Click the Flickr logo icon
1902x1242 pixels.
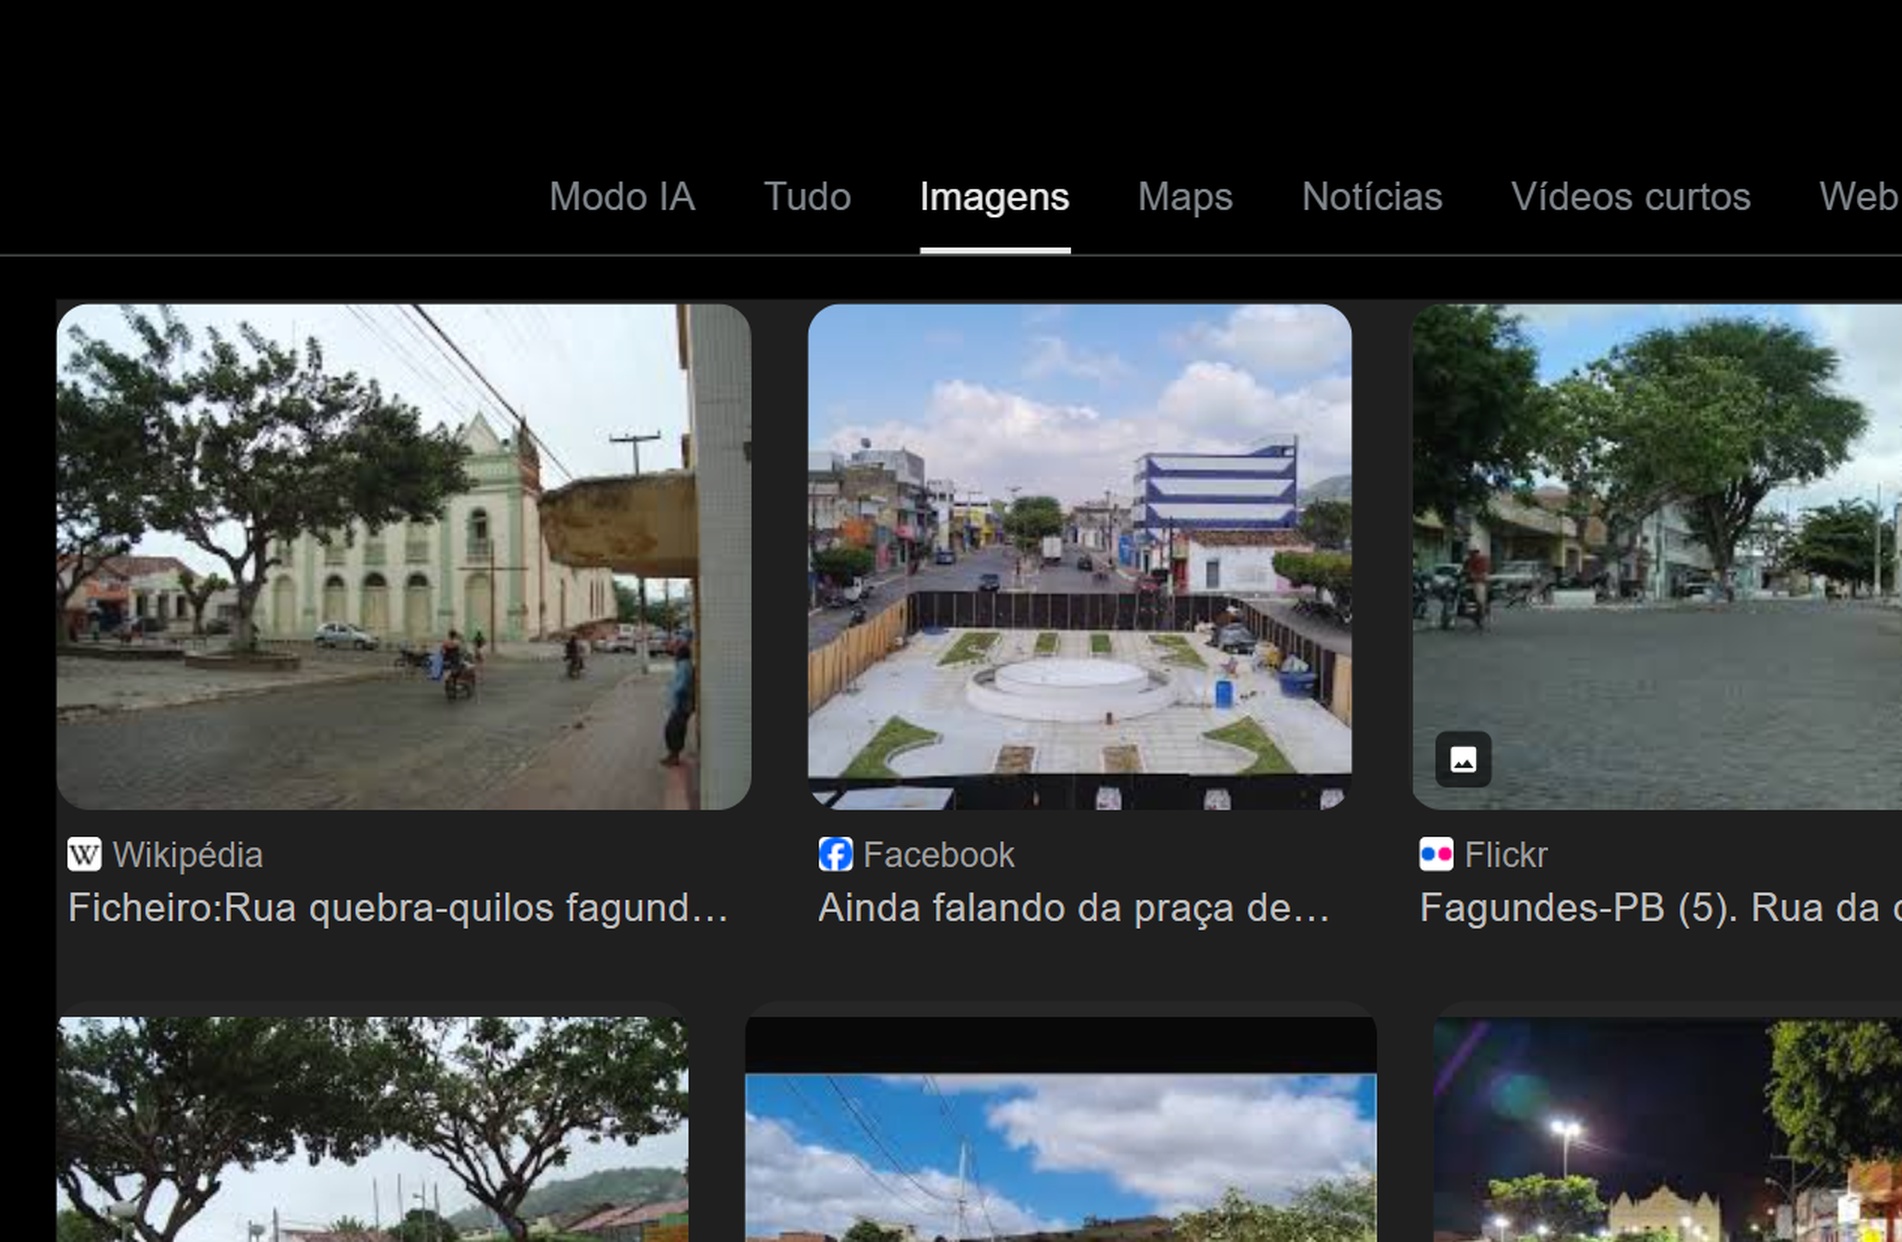(1436, 855)
